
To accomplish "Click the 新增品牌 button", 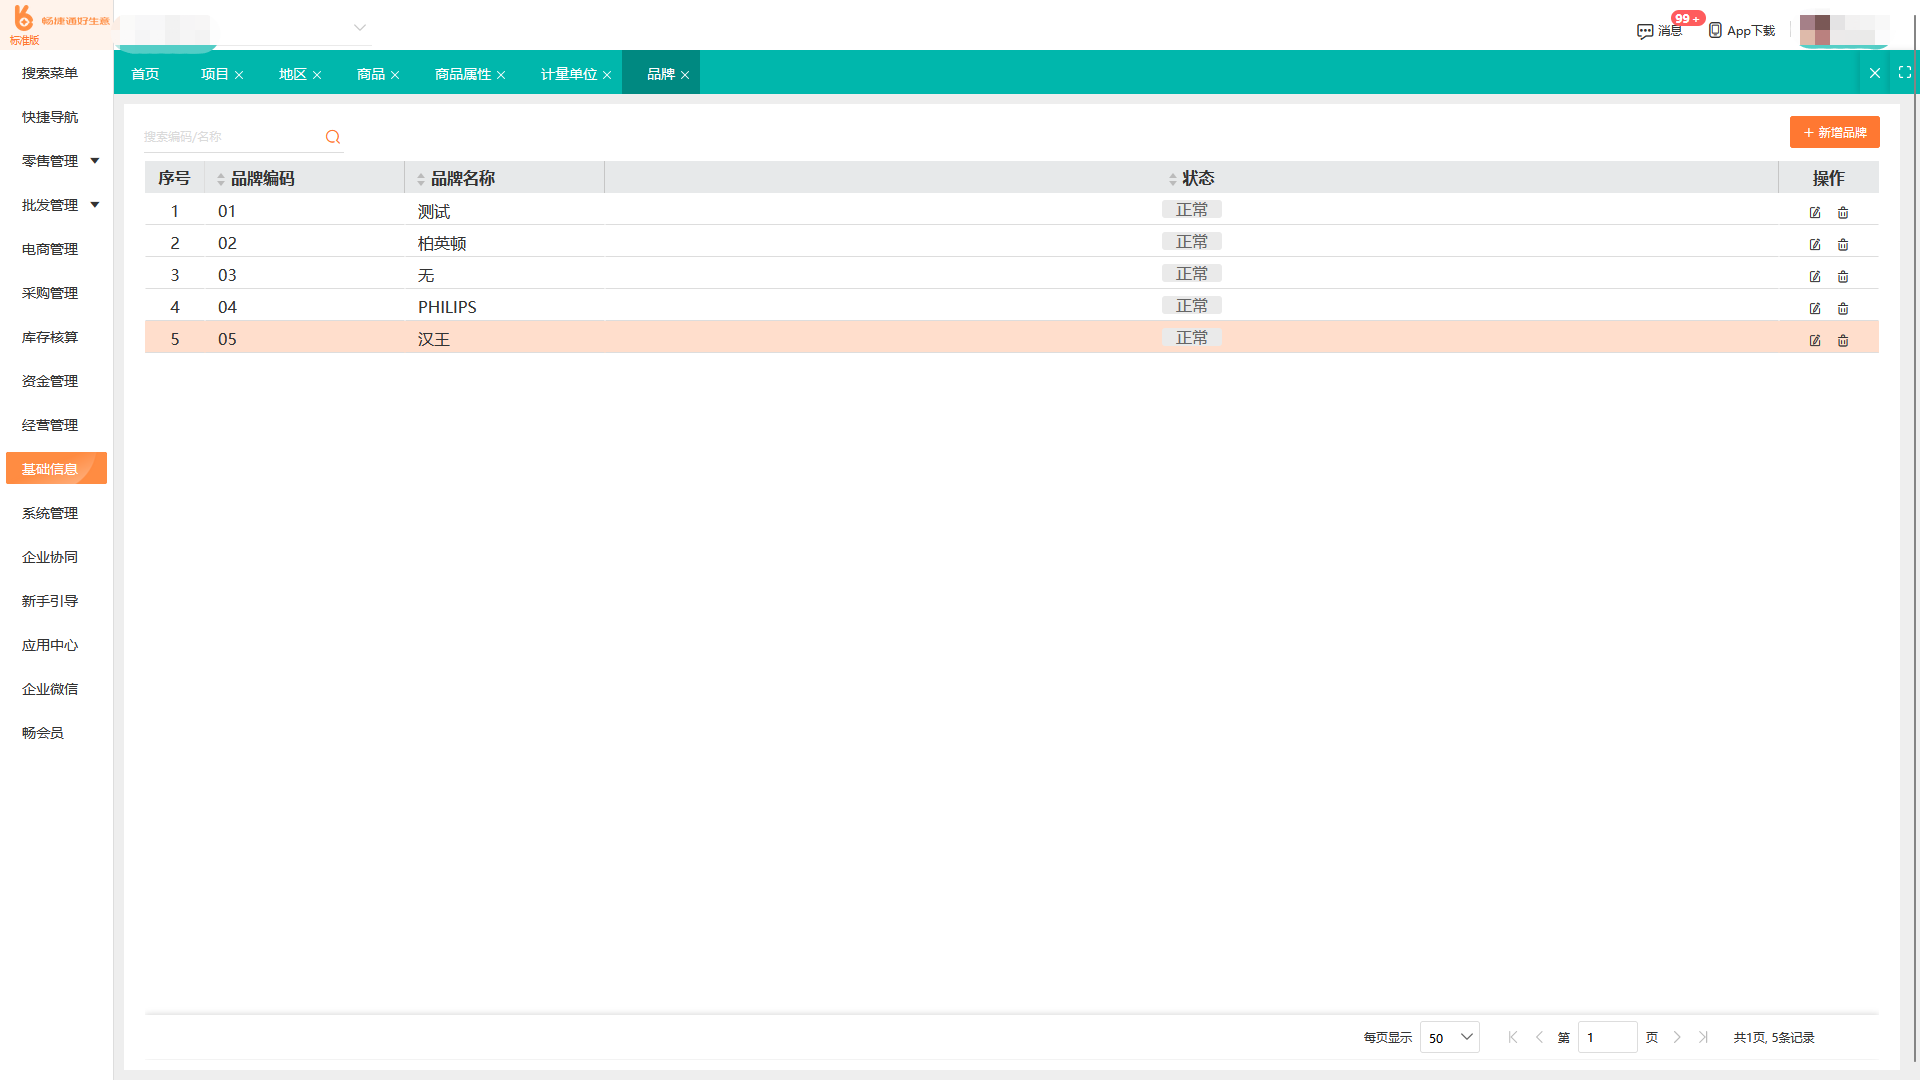I will 1834,132.
